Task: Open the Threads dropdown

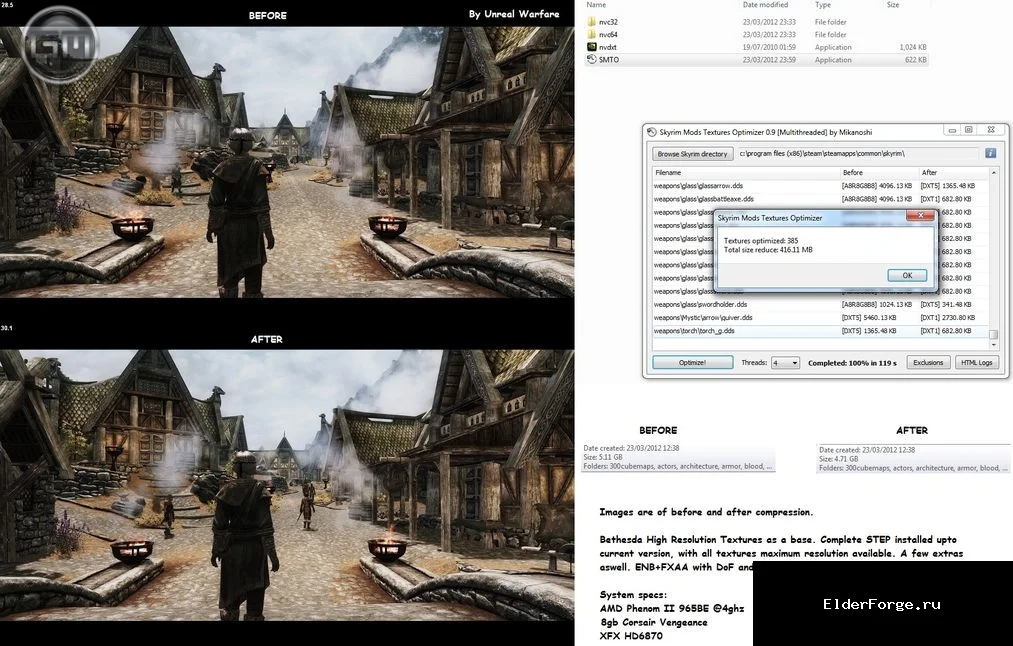Action: click(x=786, y=363)
